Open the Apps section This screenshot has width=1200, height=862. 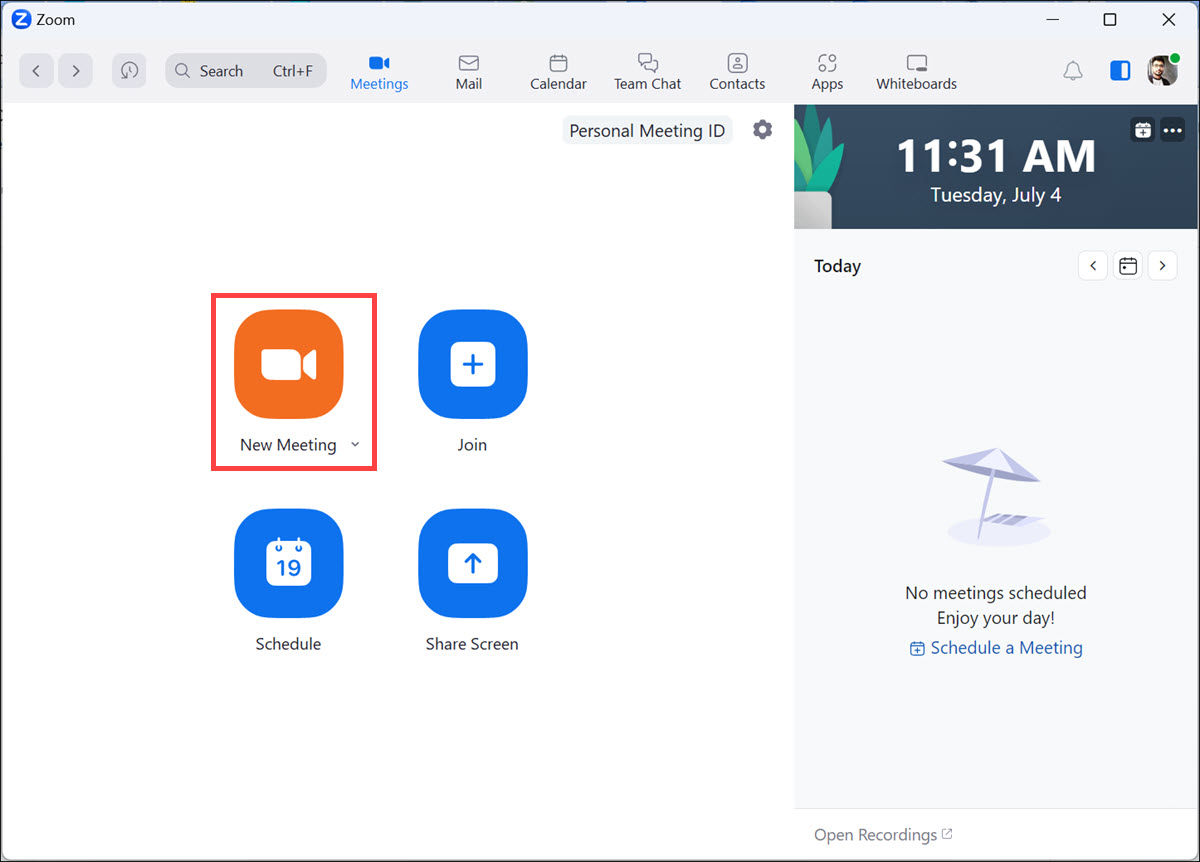coord(827,70)
